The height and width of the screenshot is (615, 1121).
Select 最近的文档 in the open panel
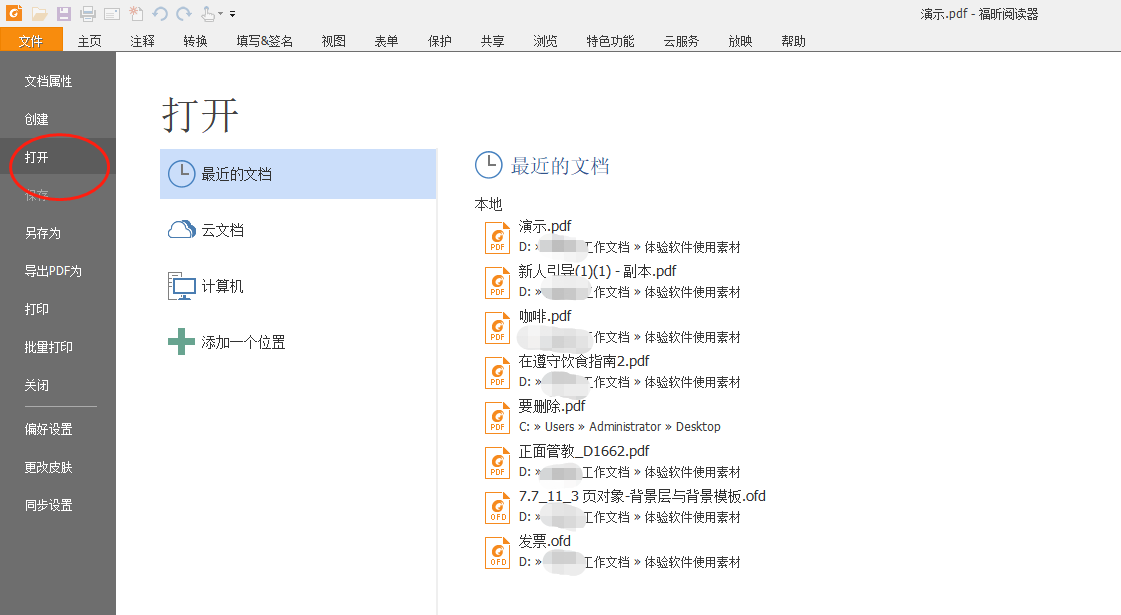(x=236, y=174)
